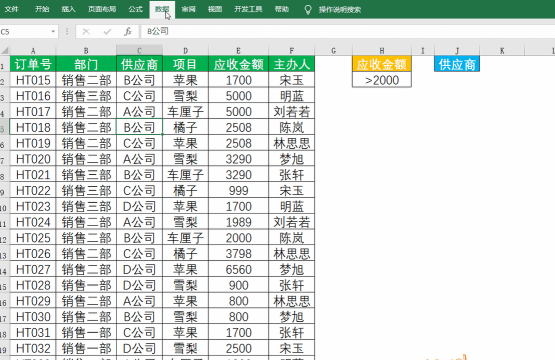Image resolution: width=555 pixels, height=360 pixels.
Task: Click the 2500 amount cell
Action: (x=239, y=348)
